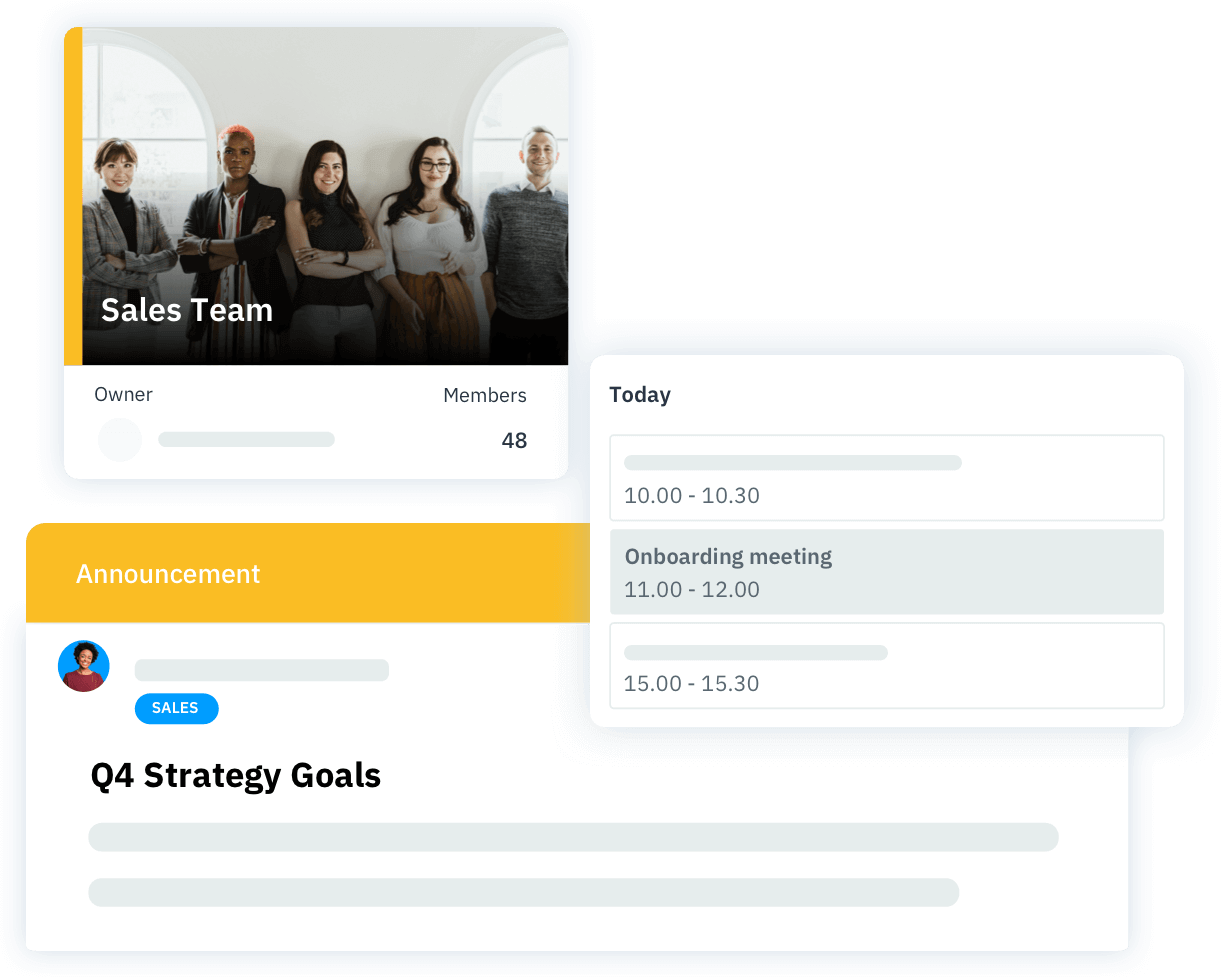Open the 15.00 - 15.30 event
Image resolution: width=1221 pixels, height=977 pixels.
coord(887,666)
